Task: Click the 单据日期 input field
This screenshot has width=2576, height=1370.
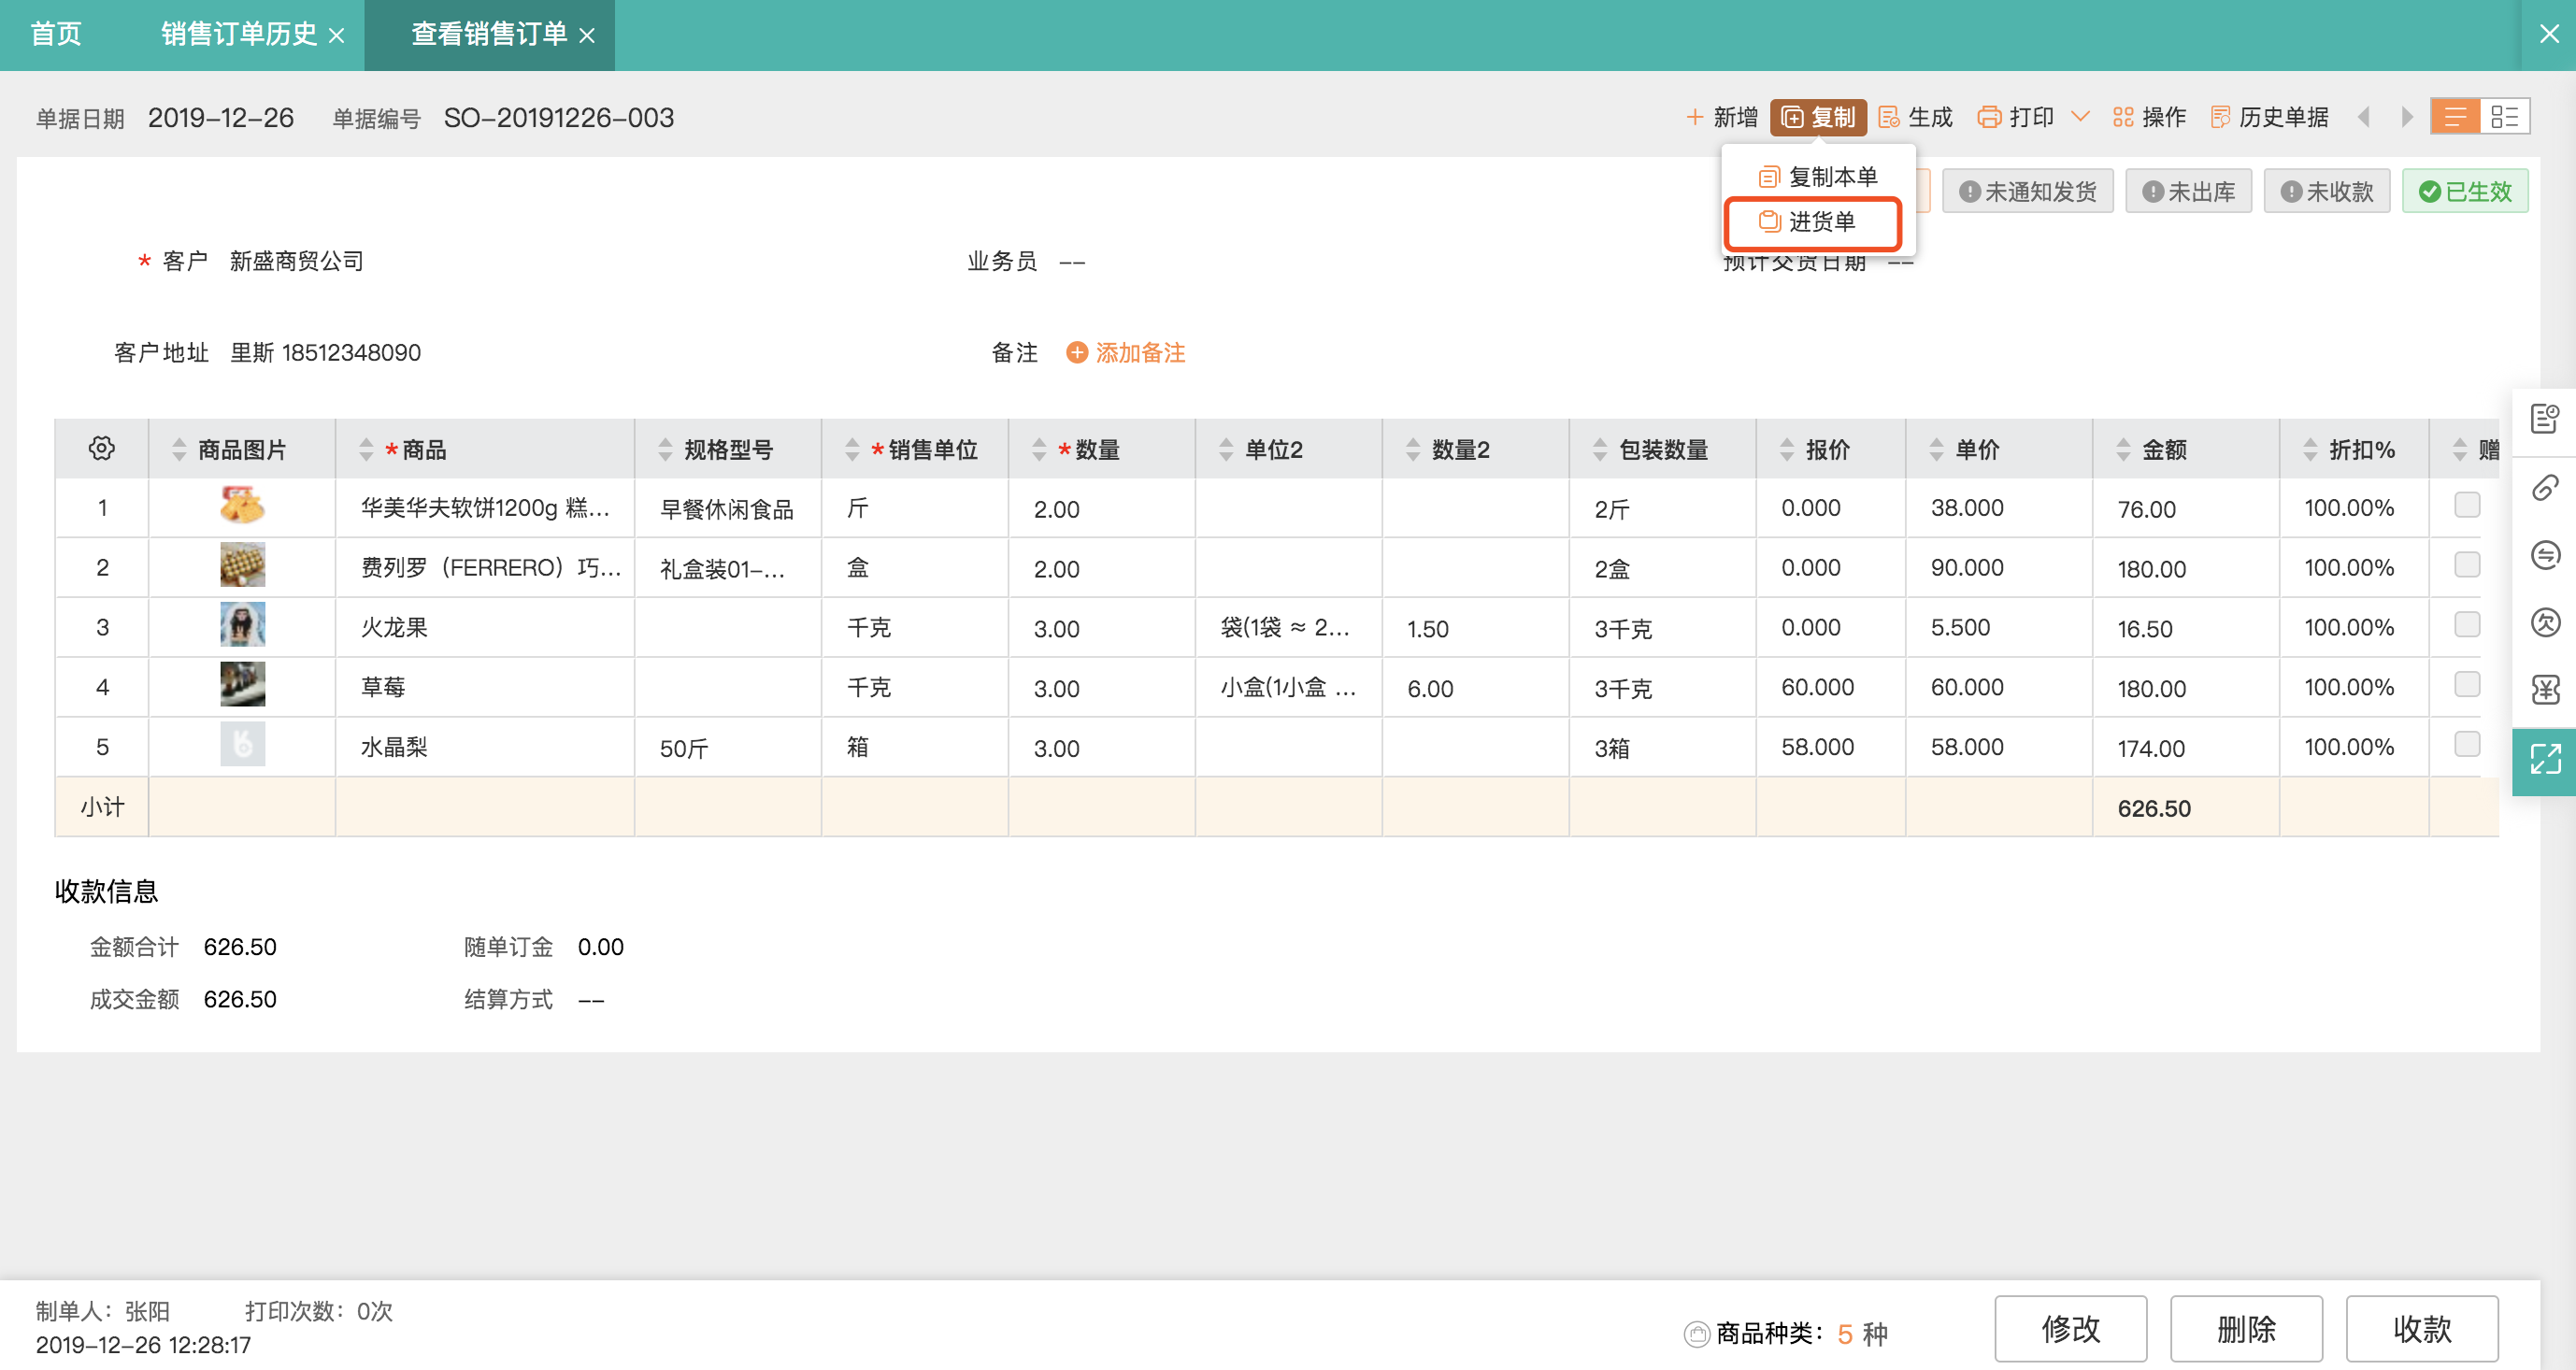Action: [216, 116]
